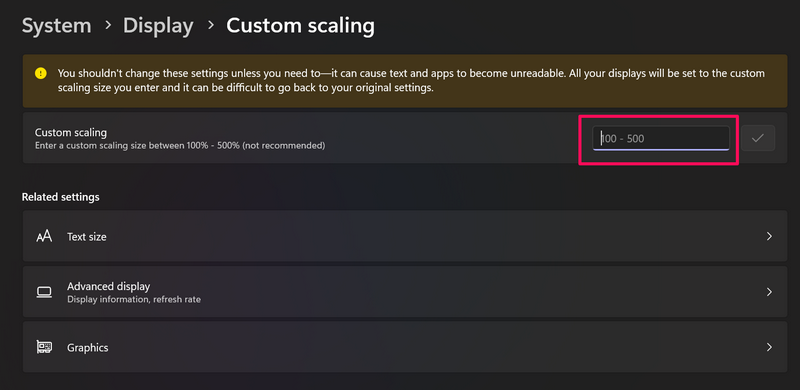The height and width of the screenshot is (390, 800).
Task: Focus the 100 - 500 scaling input field
Action: (661, 138)
